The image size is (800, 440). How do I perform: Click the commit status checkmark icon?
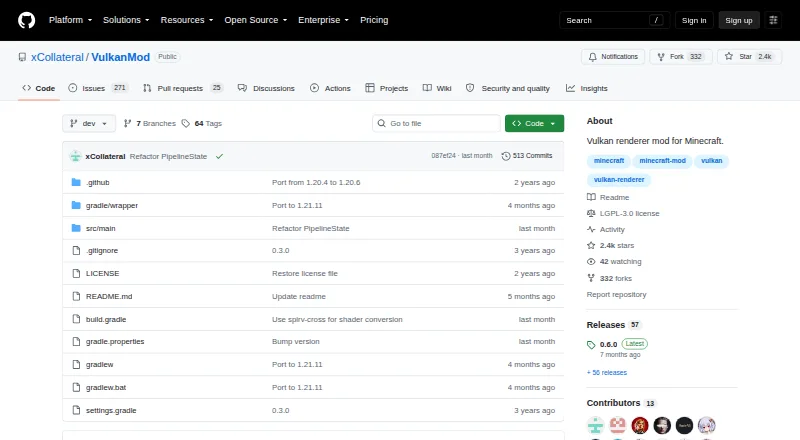point(219,156)
